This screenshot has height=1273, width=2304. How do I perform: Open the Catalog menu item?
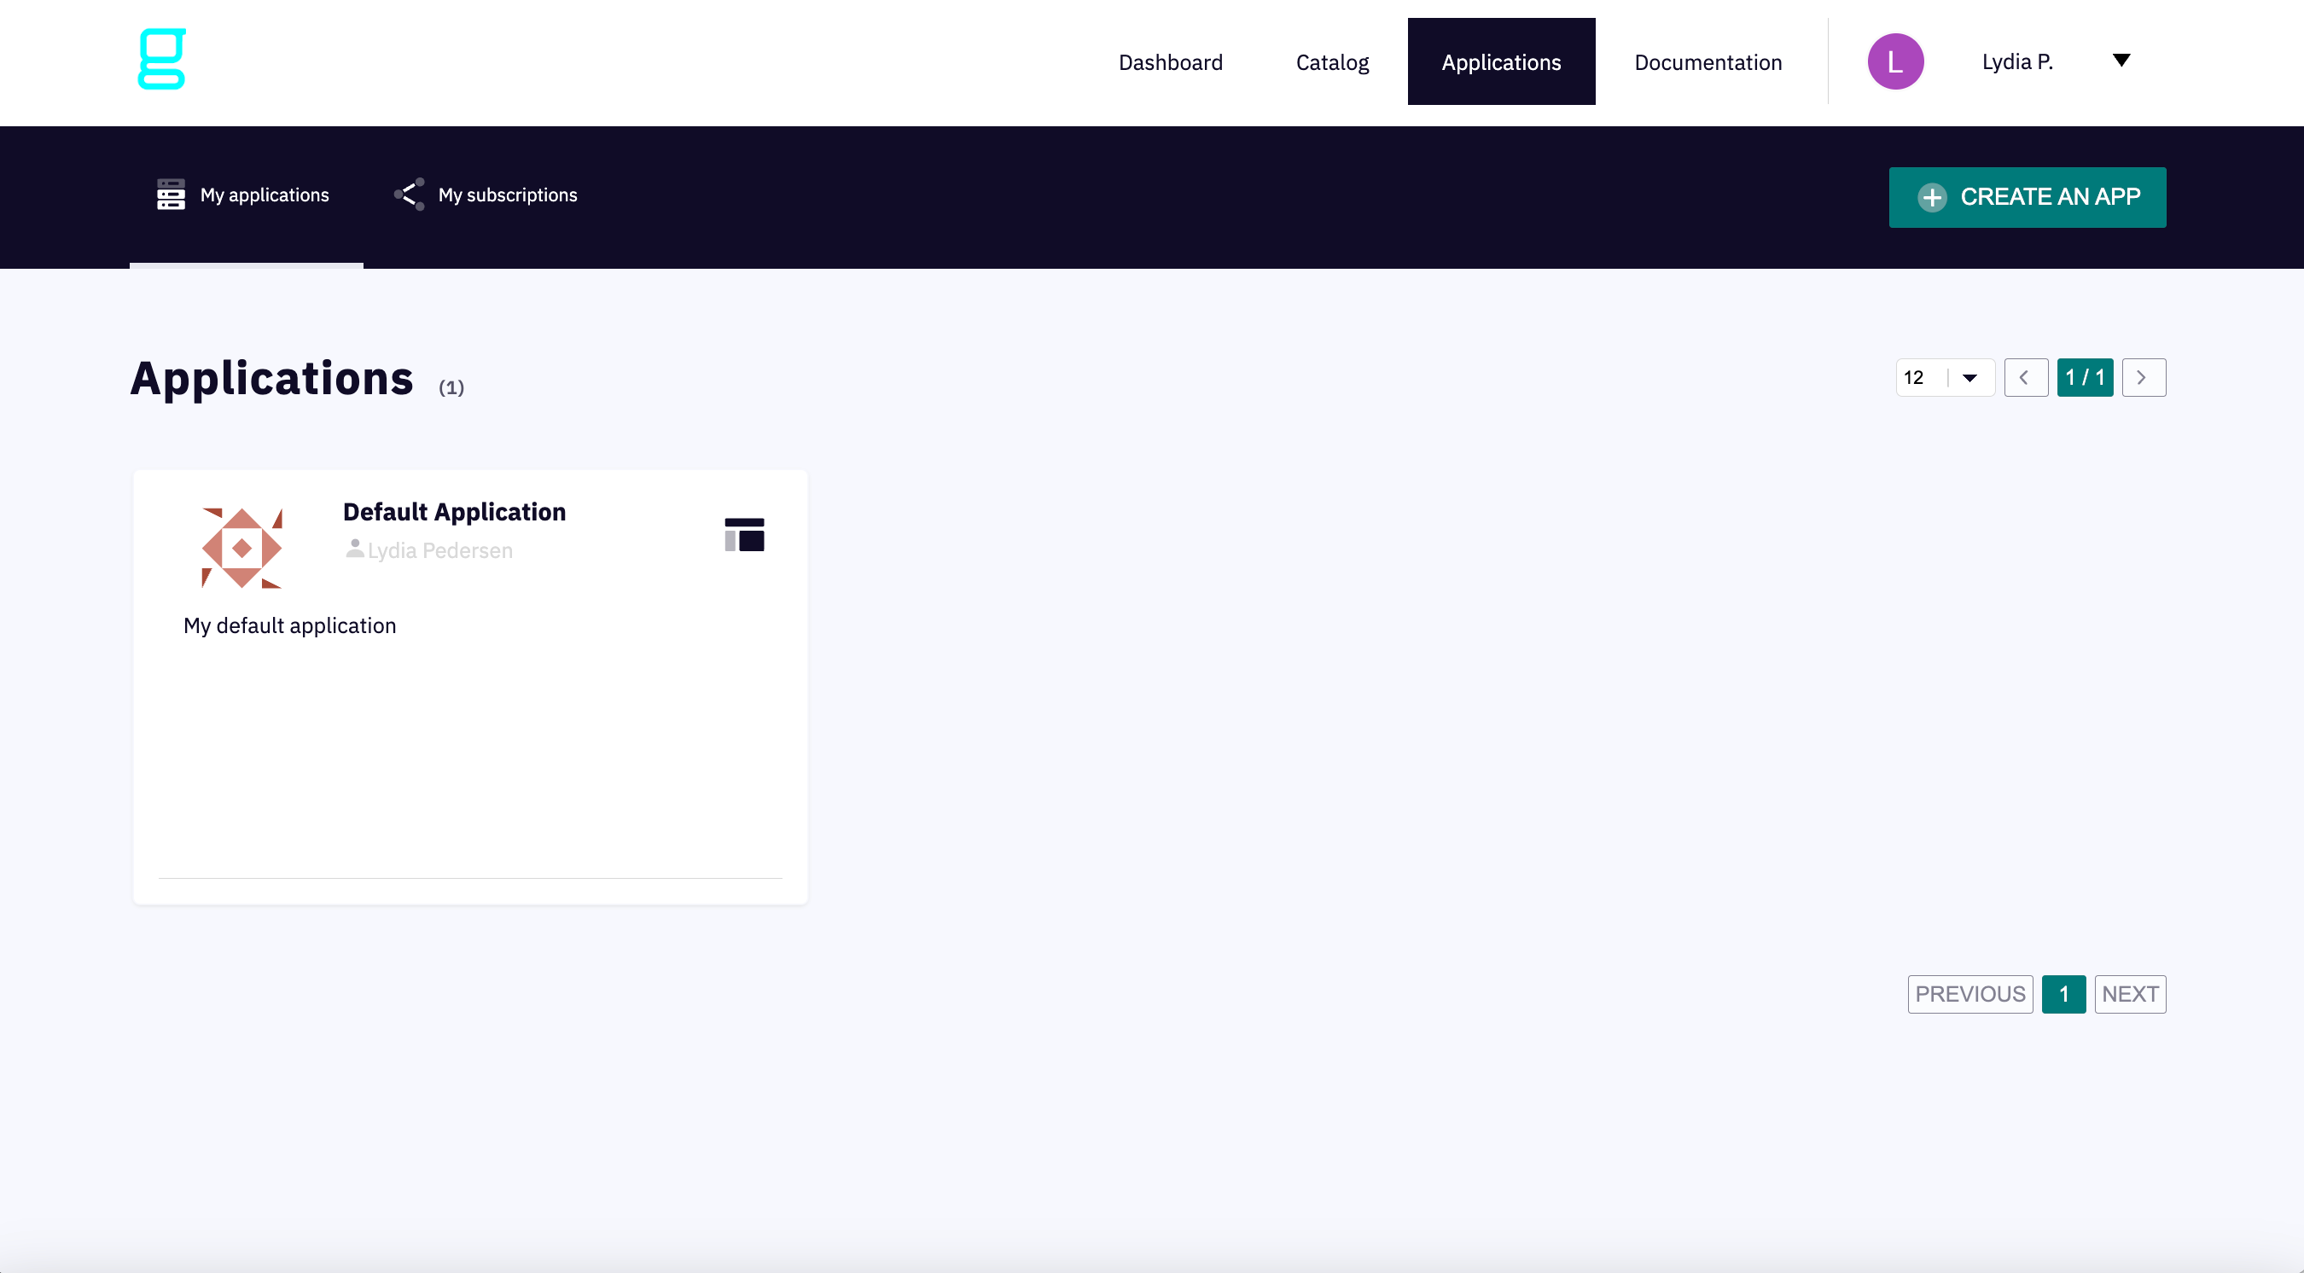(x=1332, y=62)
